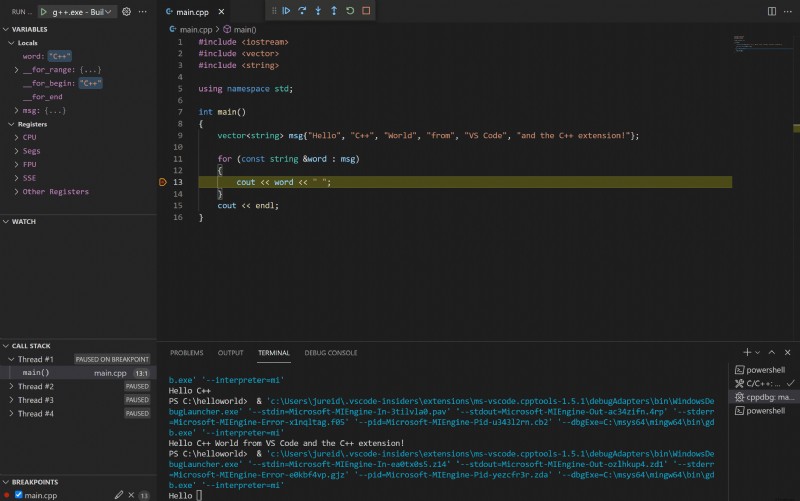The image size is (800, 501).
Task: Uncheck the main.cpp breakpoint checkbox
Action: (18, 495)
